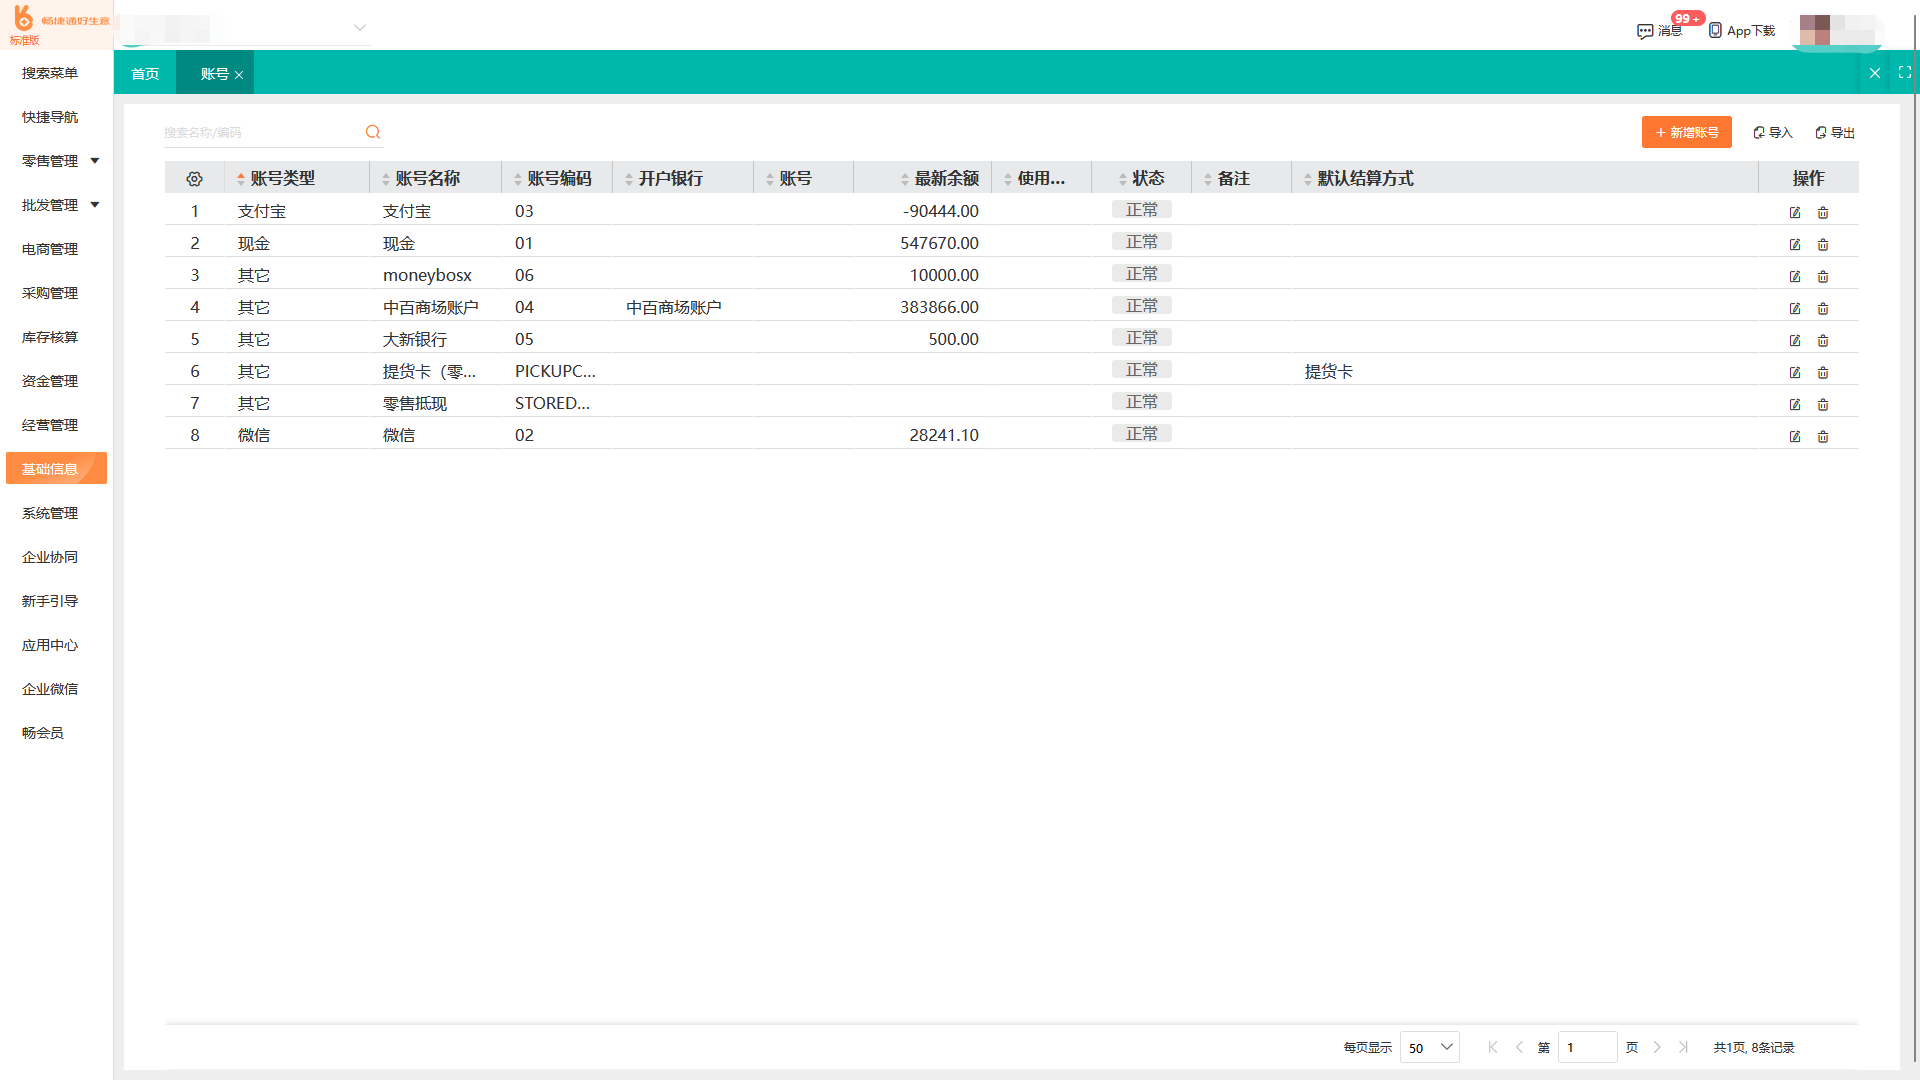The image size is (1920, 1080).
Task: Open the 基础信息 menu section
Action: tap(53, 468)
